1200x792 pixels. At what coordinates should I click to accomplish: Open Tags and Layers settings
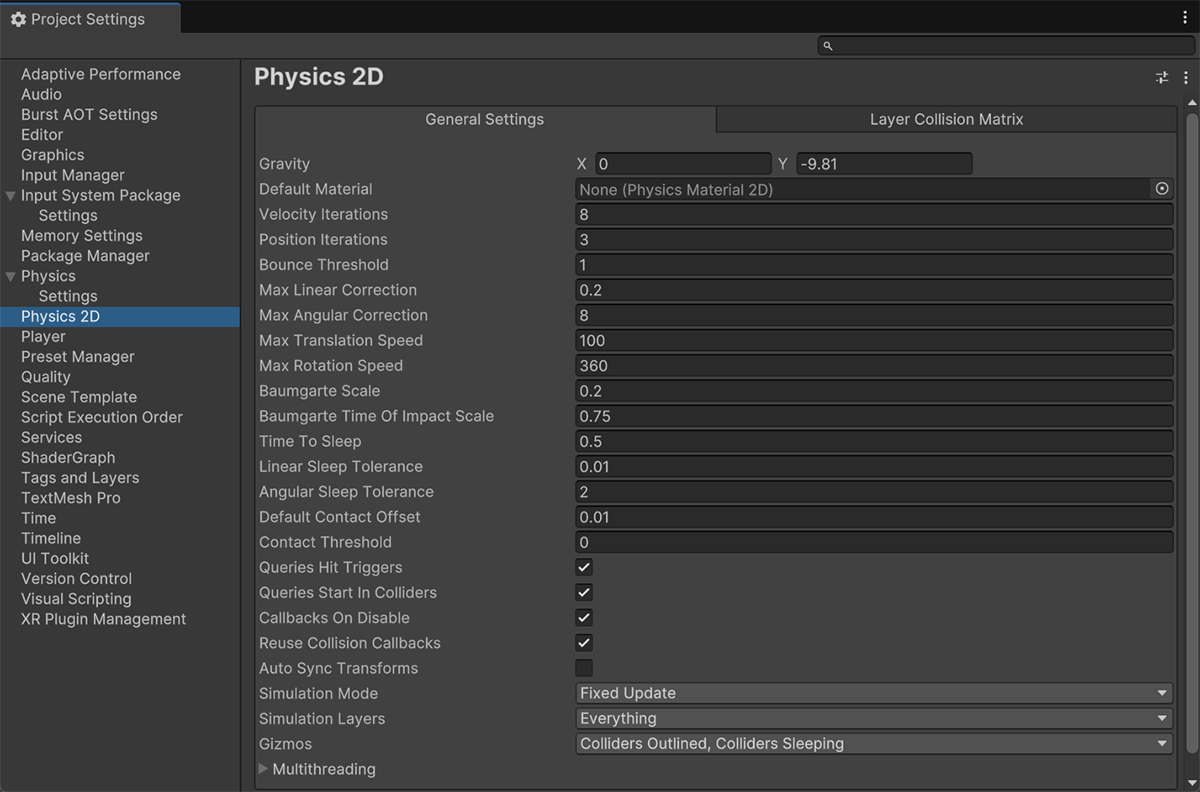coord(80,478)
